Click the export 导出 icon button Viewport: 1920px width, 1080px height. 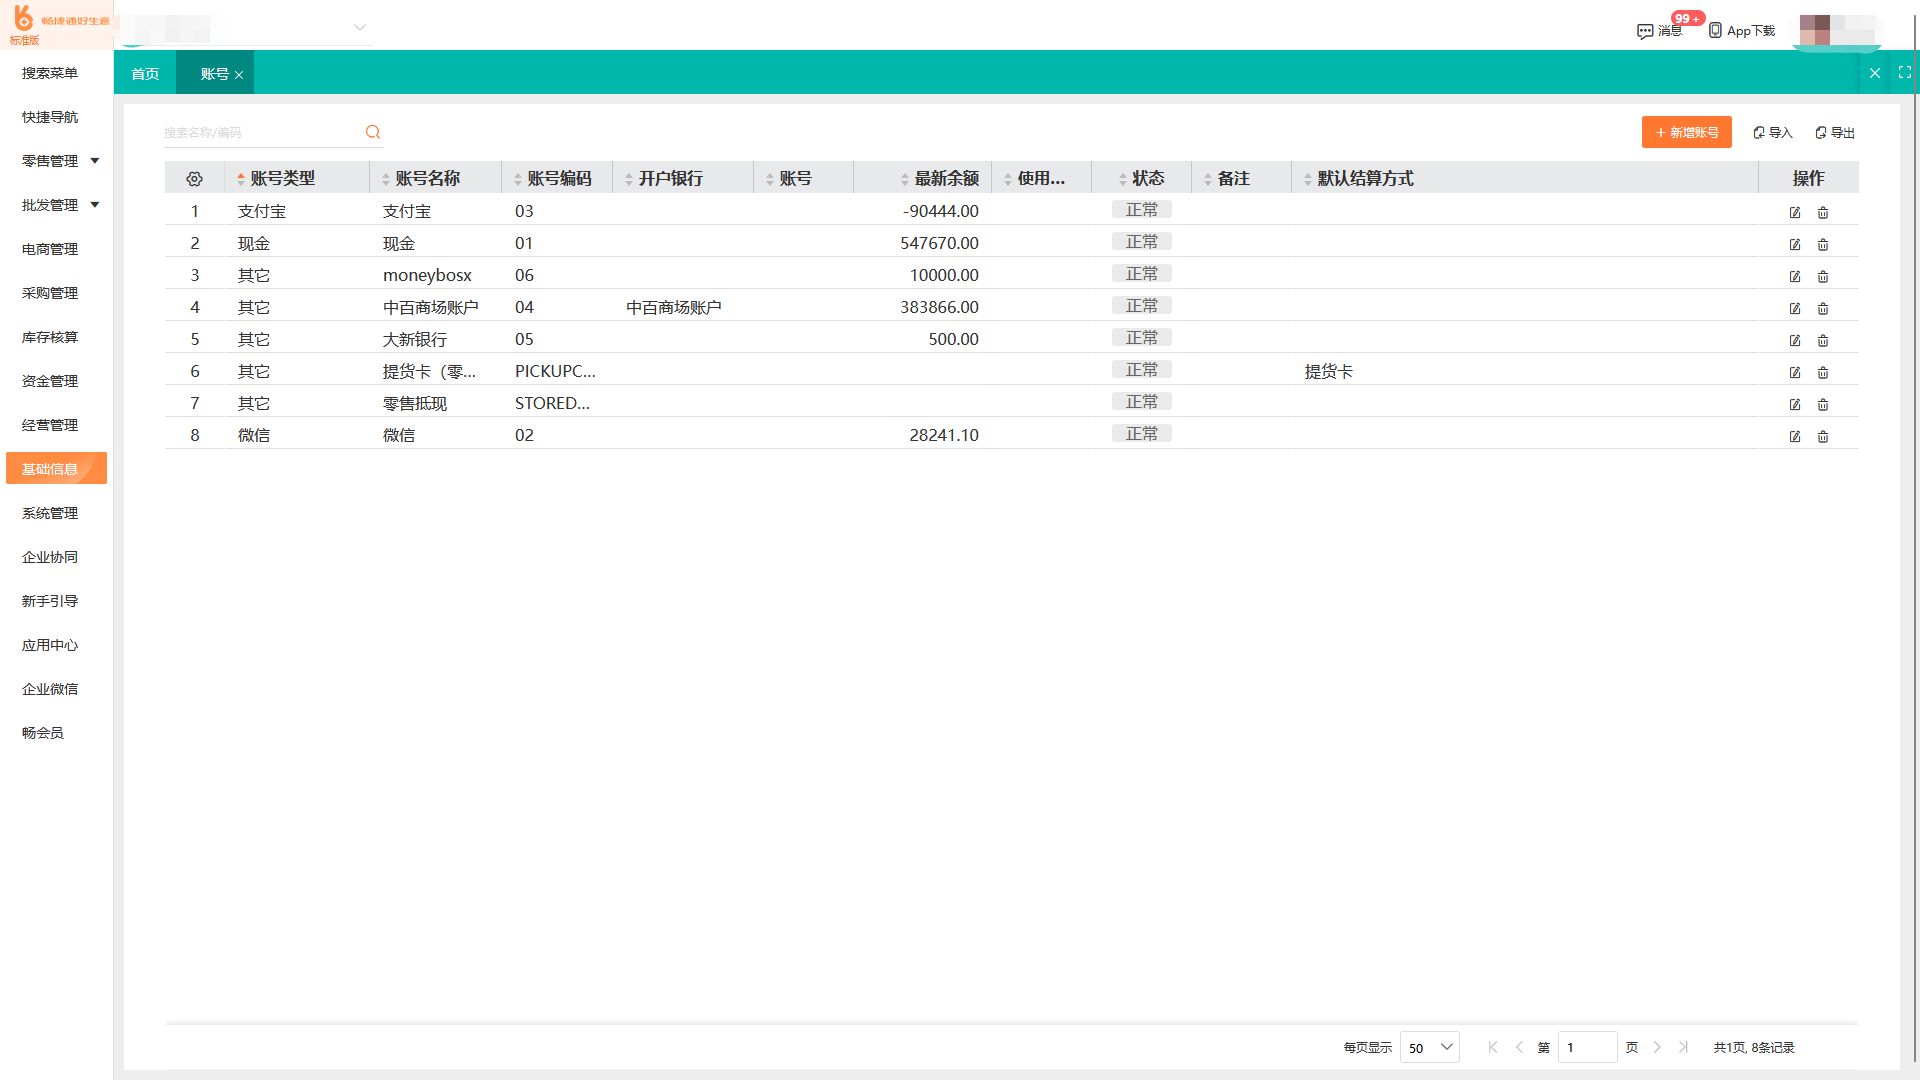point(1834,132)
